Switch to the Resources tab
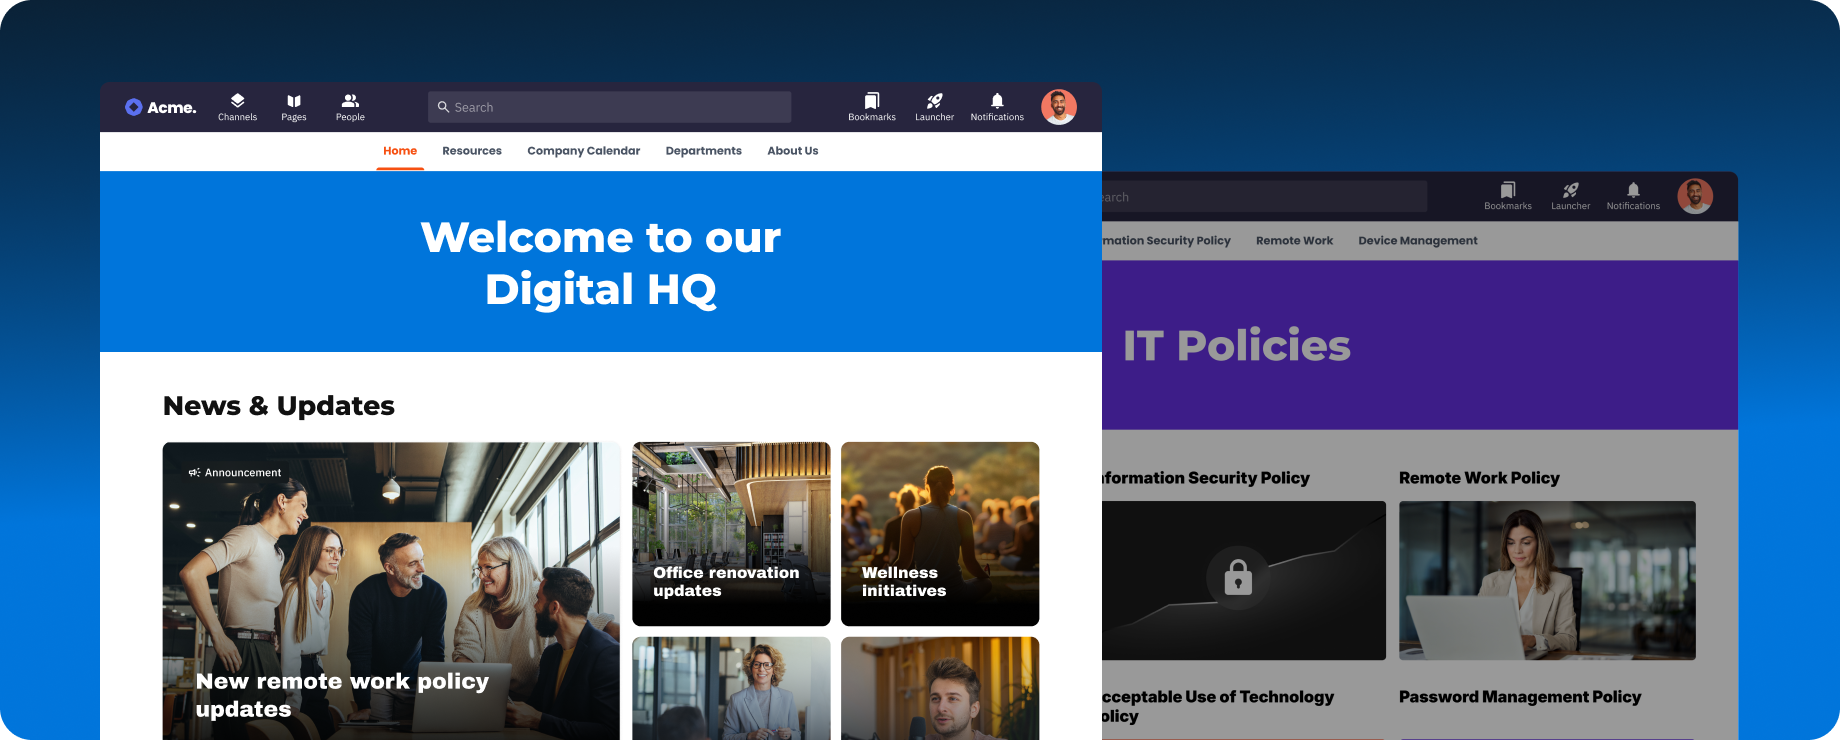 click(x=472, y=151)
